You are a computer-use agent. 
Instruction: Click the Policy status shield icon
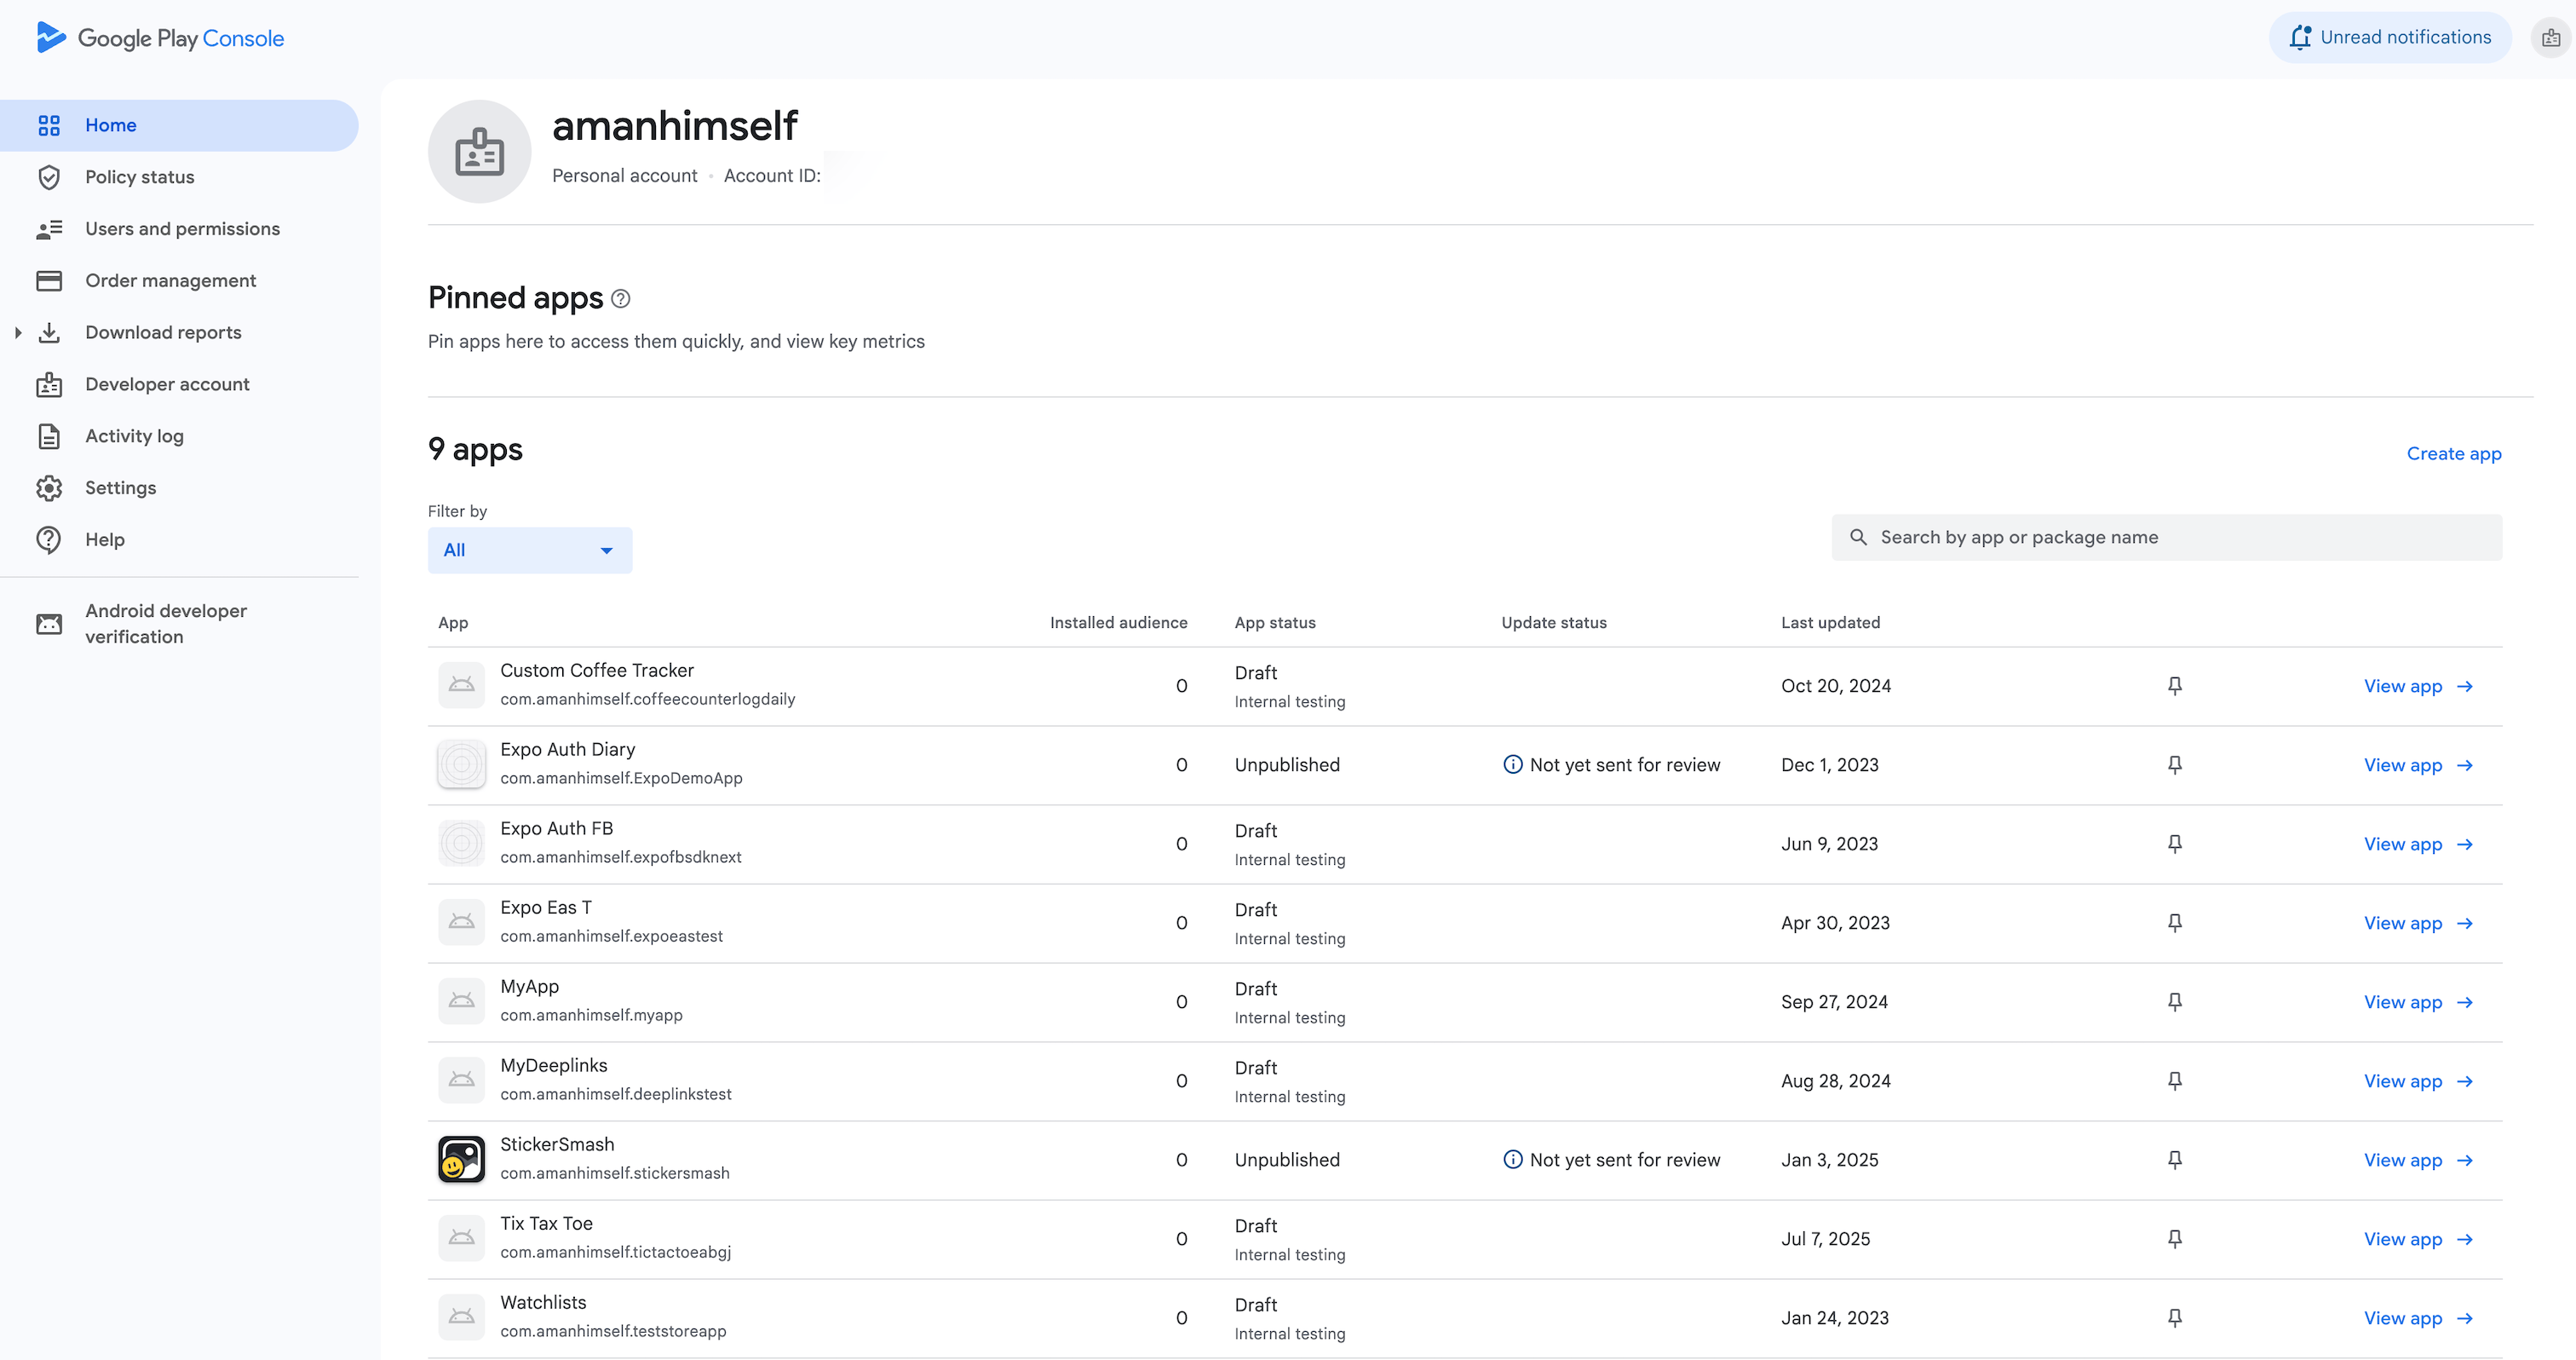[x=49, y=177]
